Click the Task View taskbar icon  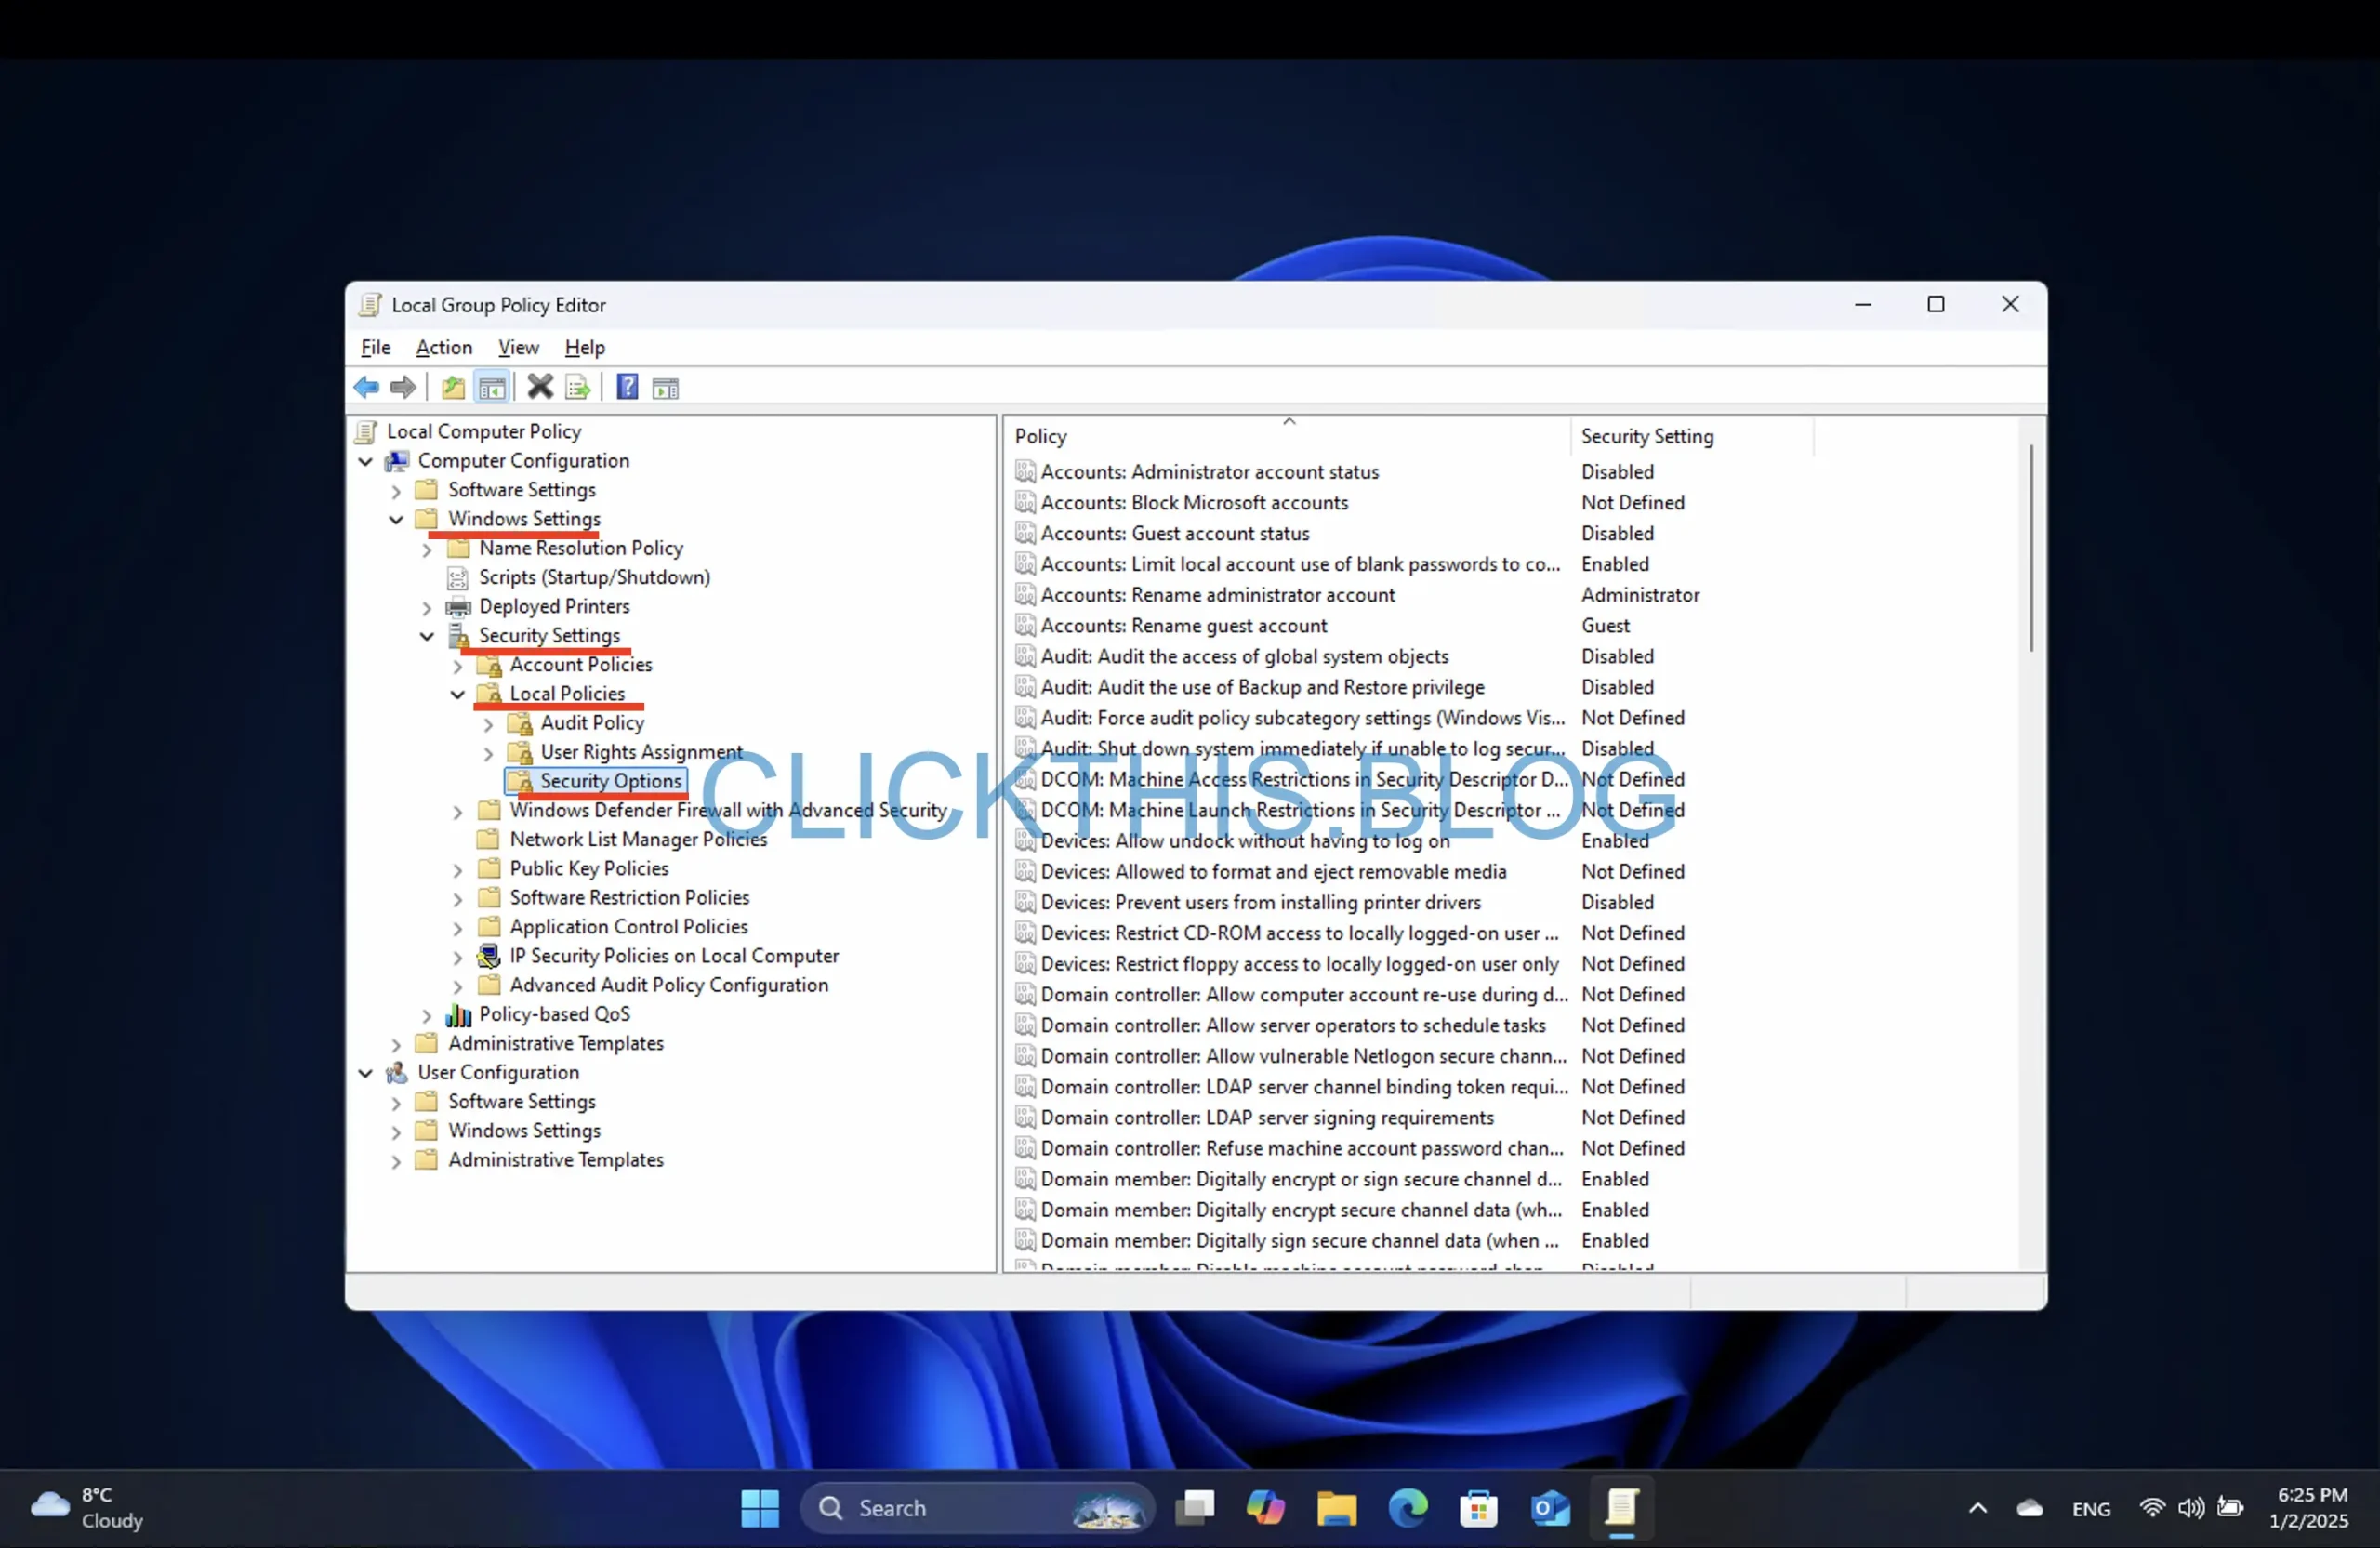click(x=1194, y=1508)
